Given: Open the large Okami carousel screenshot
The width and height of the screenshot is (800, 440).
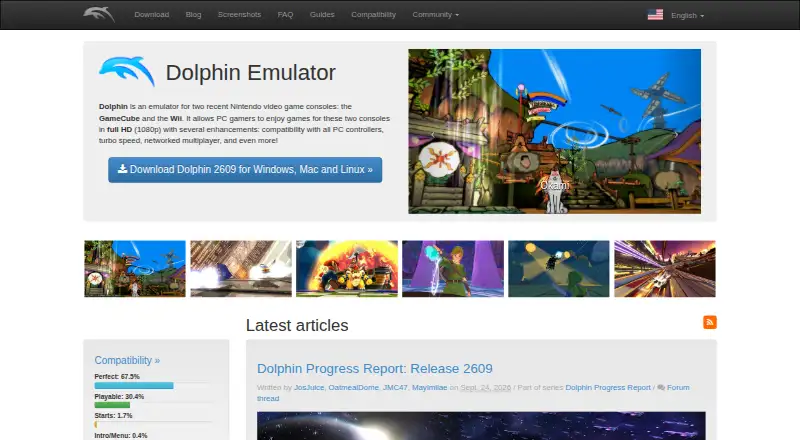Looking at the screenshot, I should [555, 131].
